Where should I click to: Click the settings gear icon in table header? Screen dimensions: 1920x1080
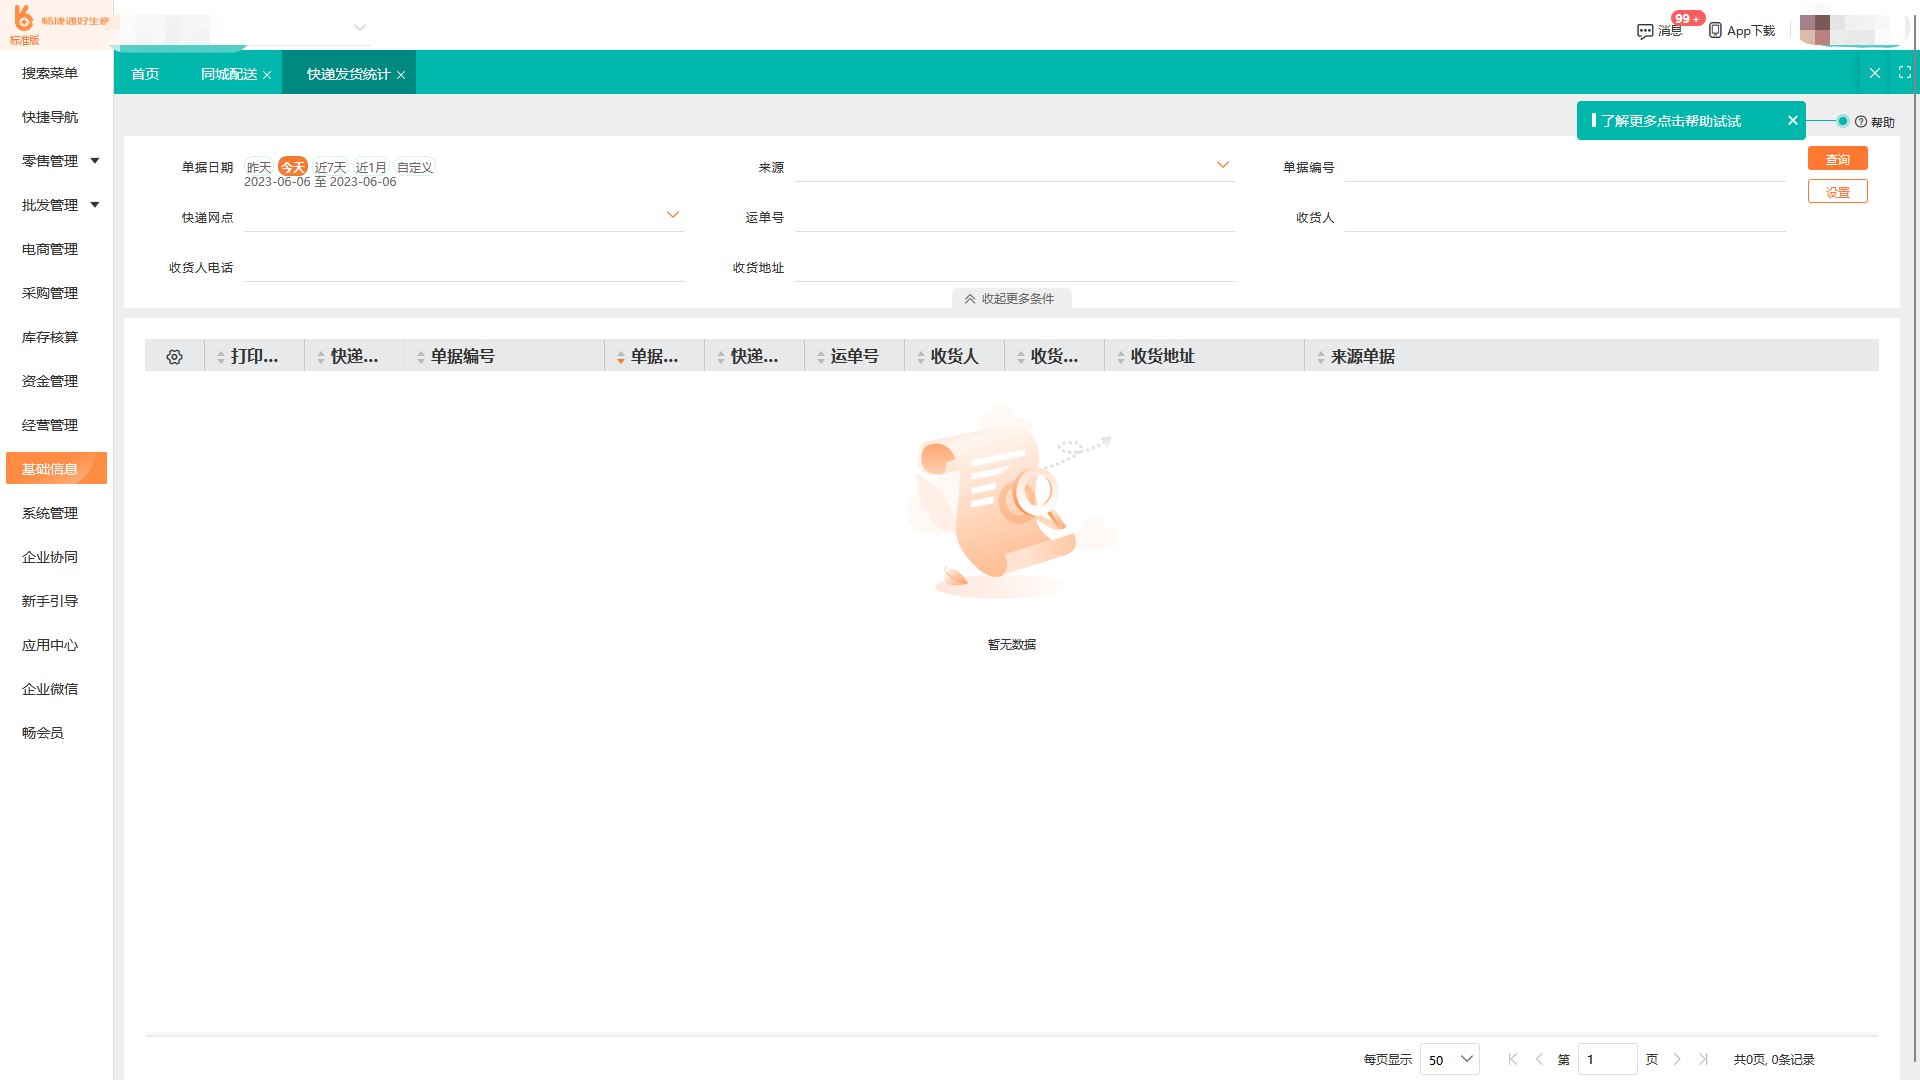pos(173,355)
